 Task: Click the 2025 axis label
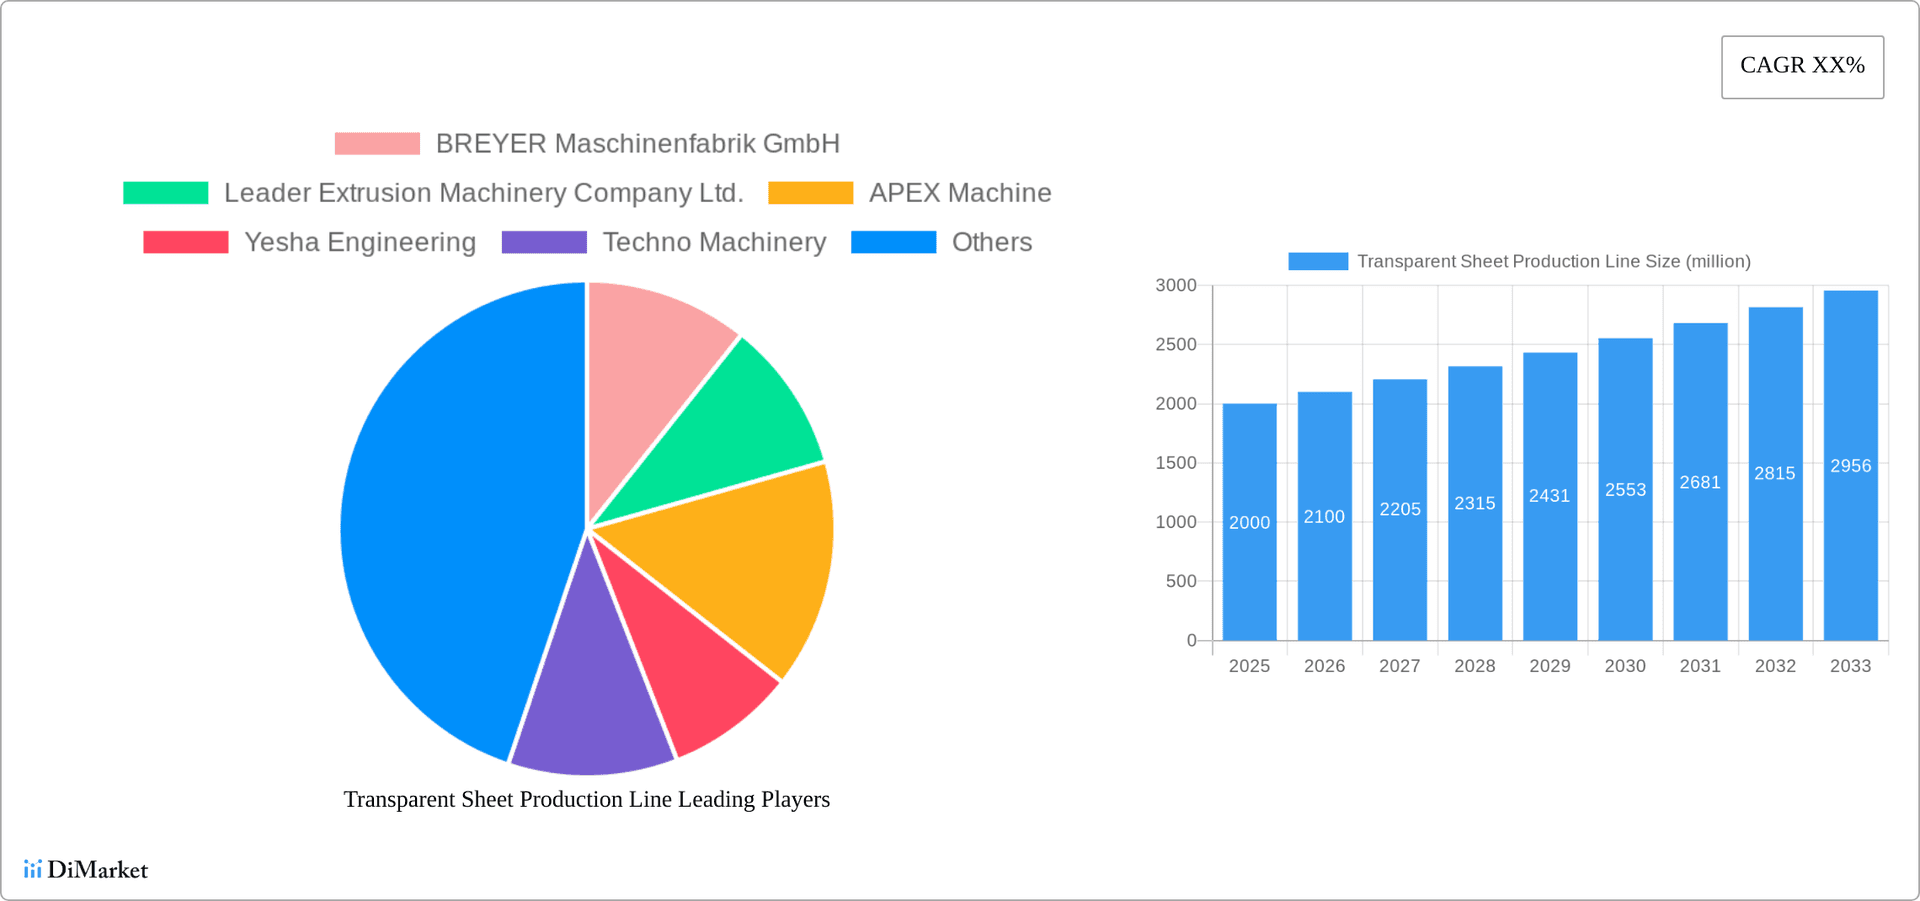click(x=1249, y=665)
